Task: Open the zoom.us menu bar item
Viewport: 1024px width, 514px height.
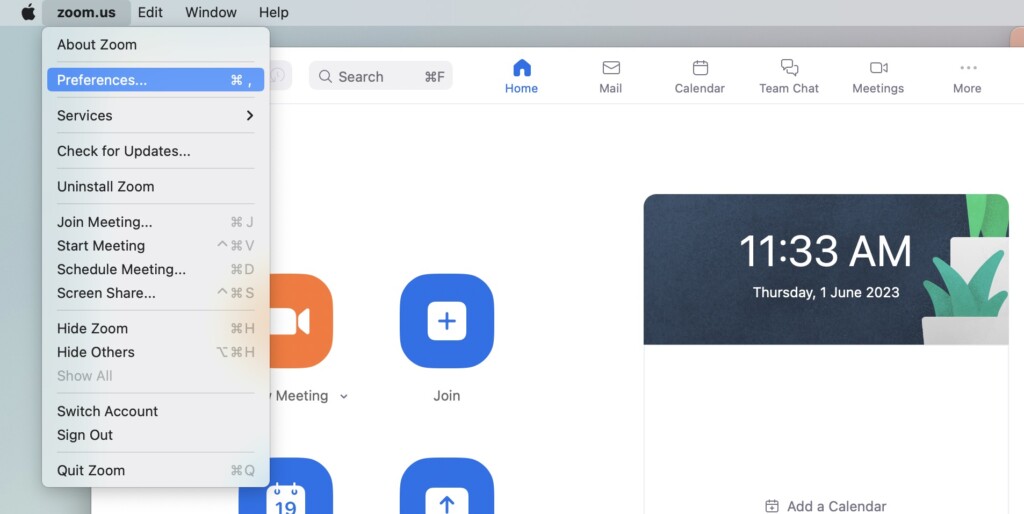Action: [x=86, y=12]
